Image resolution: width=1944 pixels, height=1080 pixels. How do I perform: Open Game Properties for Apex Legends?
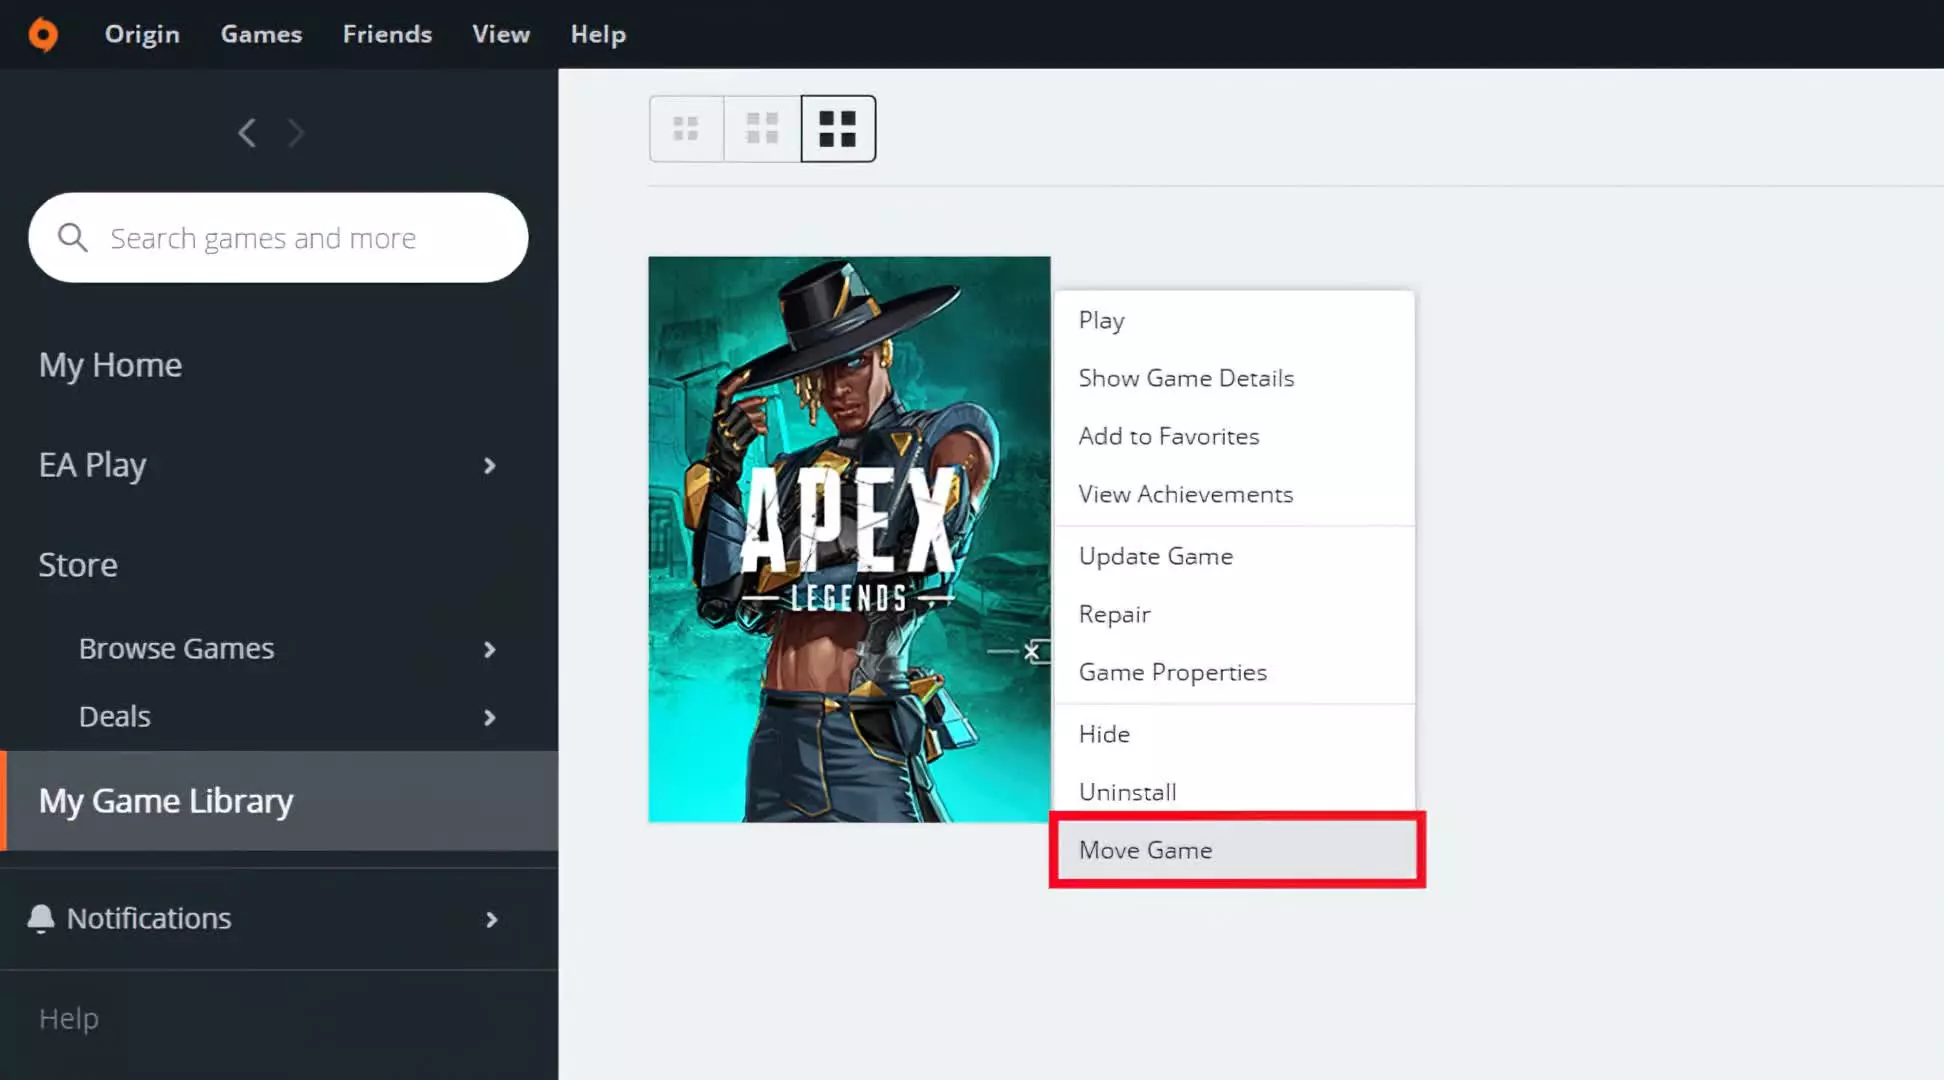tap(1173, 672)
